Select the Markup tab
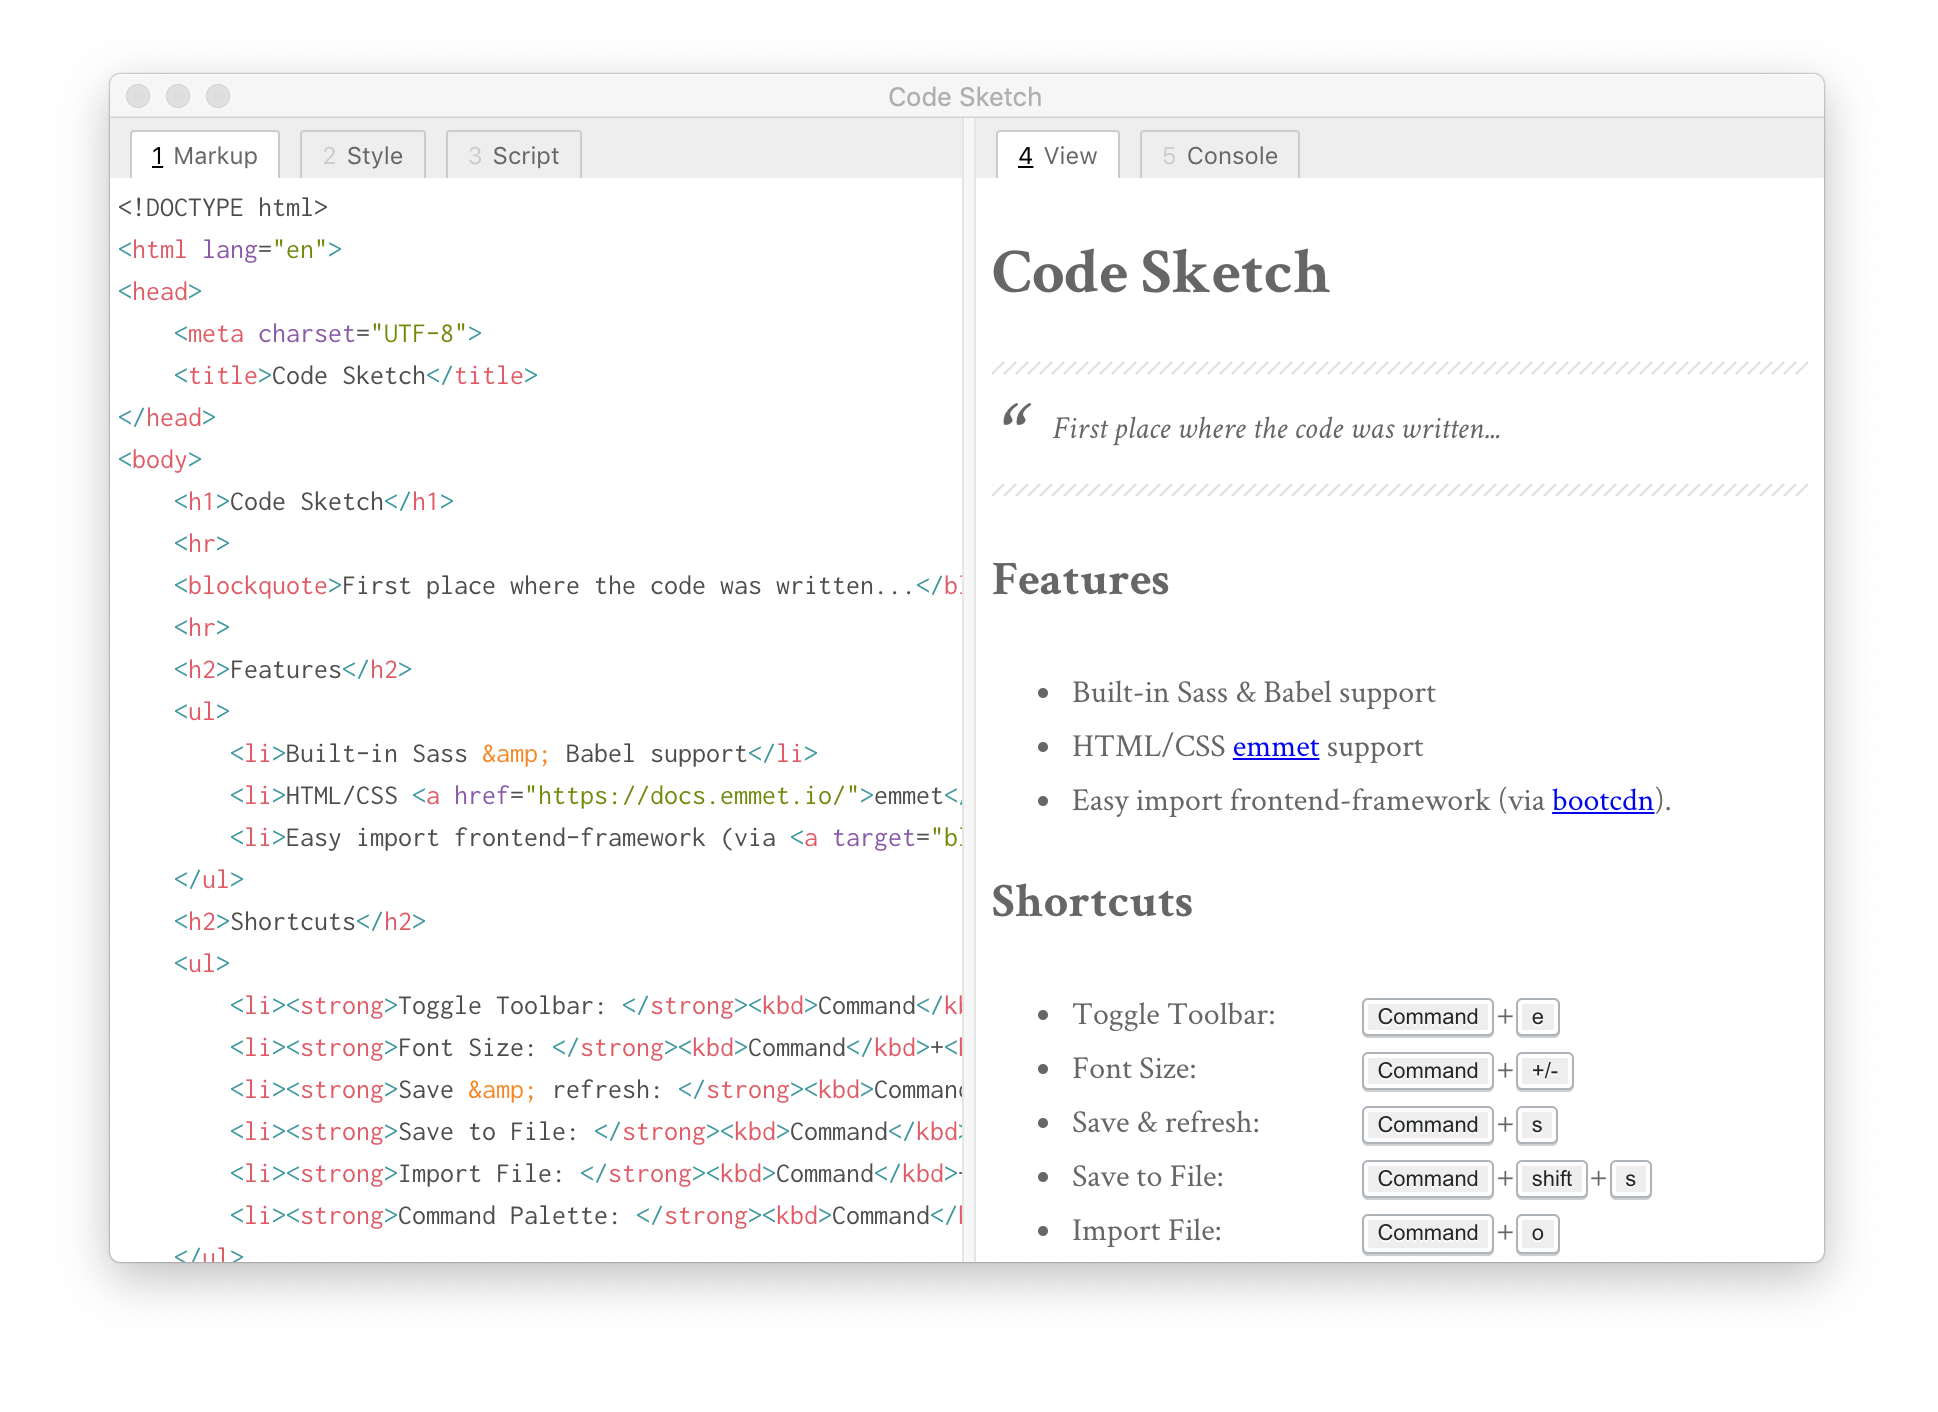Viewport: 1938px width, 1412px height. click(204, 155)
